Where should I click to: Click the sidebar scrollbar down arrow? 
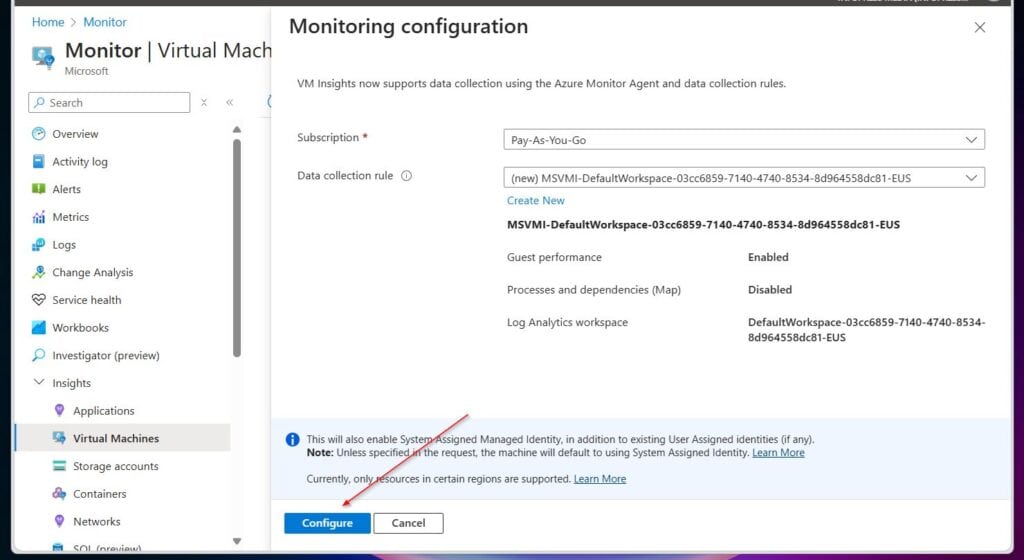tap(236, 540)
